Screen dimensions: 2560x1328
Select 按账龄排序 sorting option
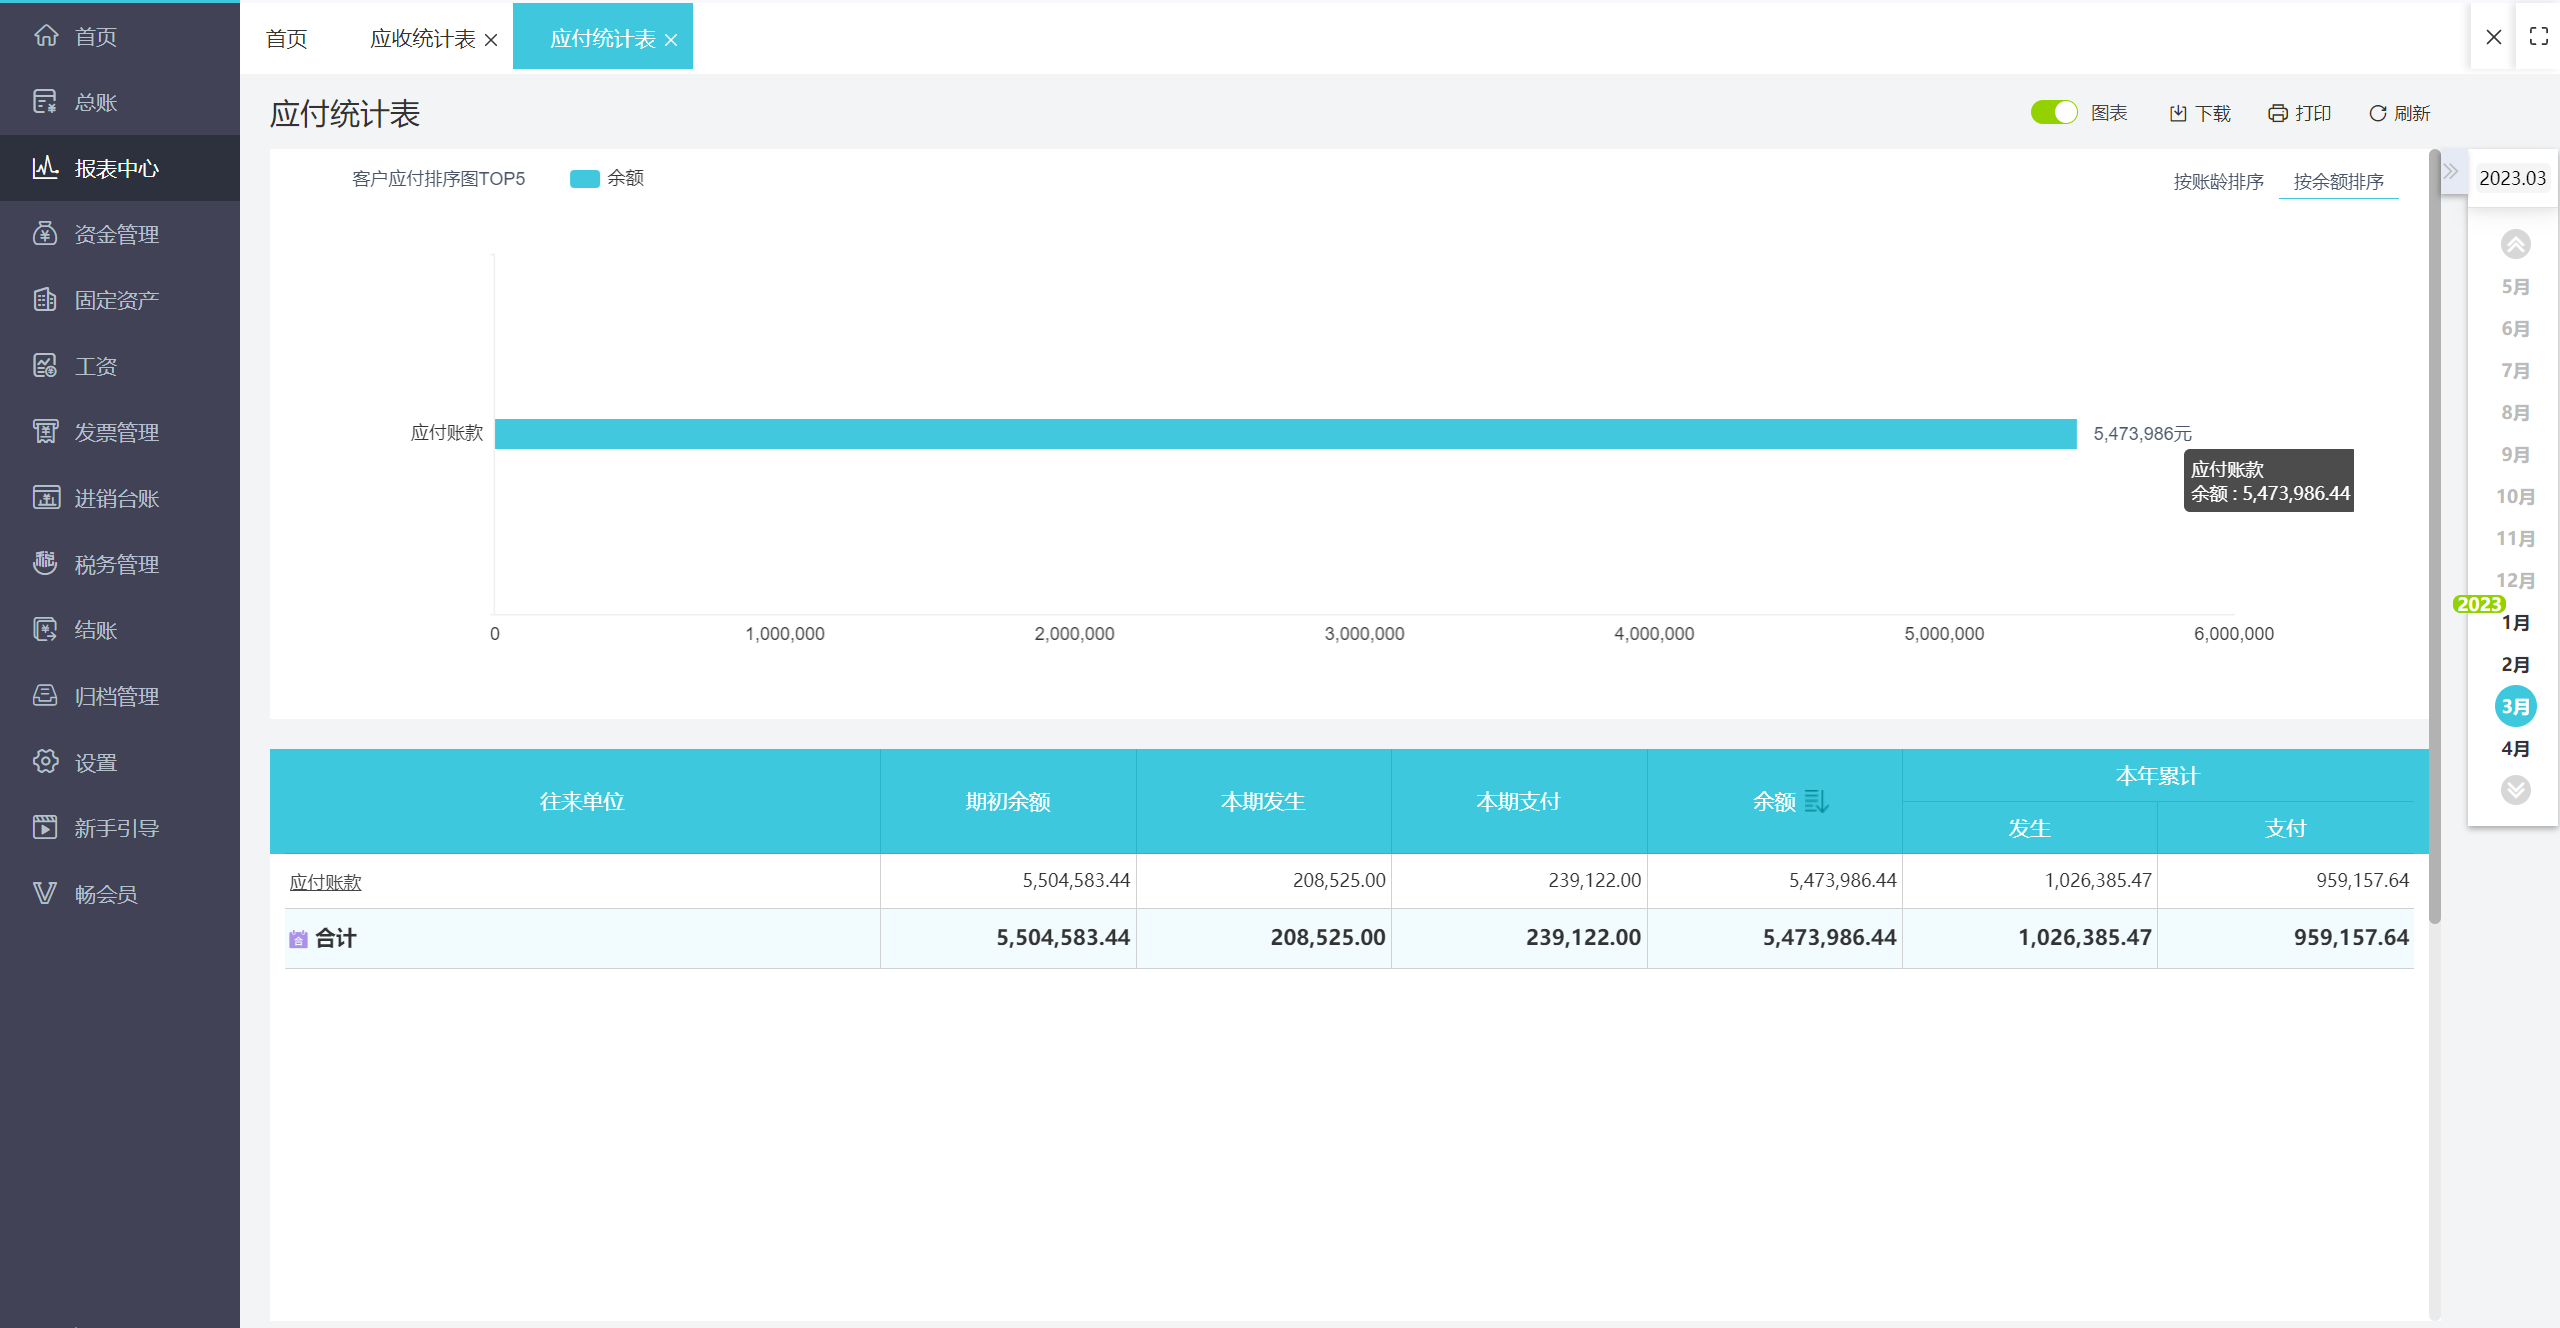pyautogui.click(x=2215, y=180)
